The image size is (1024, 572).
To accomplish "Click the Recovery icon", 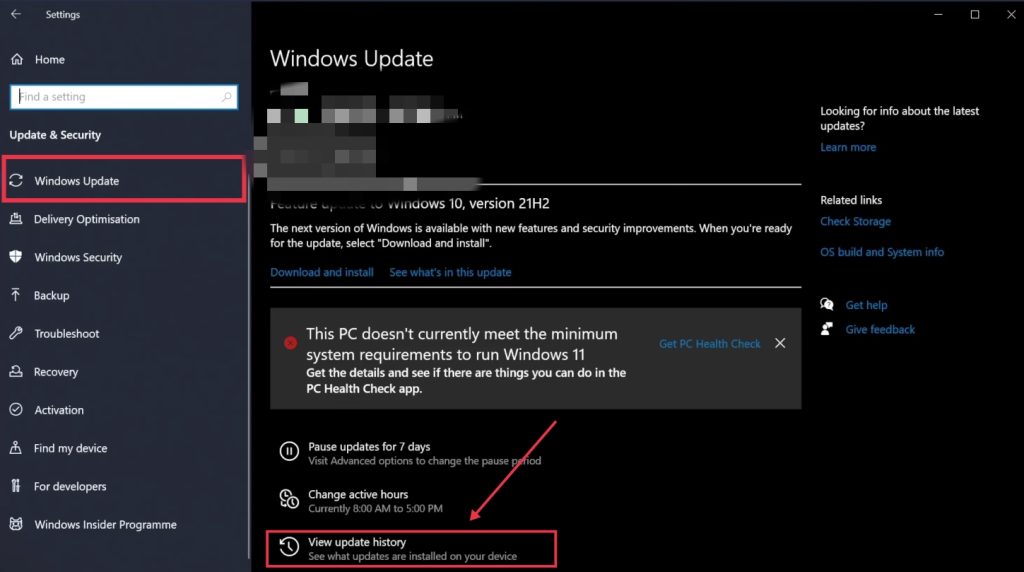I will 16,372.
